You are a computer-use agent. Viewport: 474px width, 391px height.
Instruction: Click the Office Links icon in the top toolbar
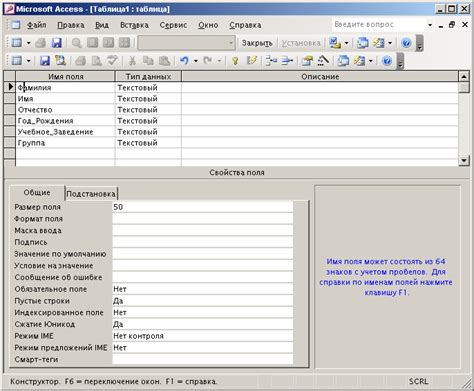click(x=335, y=43)
